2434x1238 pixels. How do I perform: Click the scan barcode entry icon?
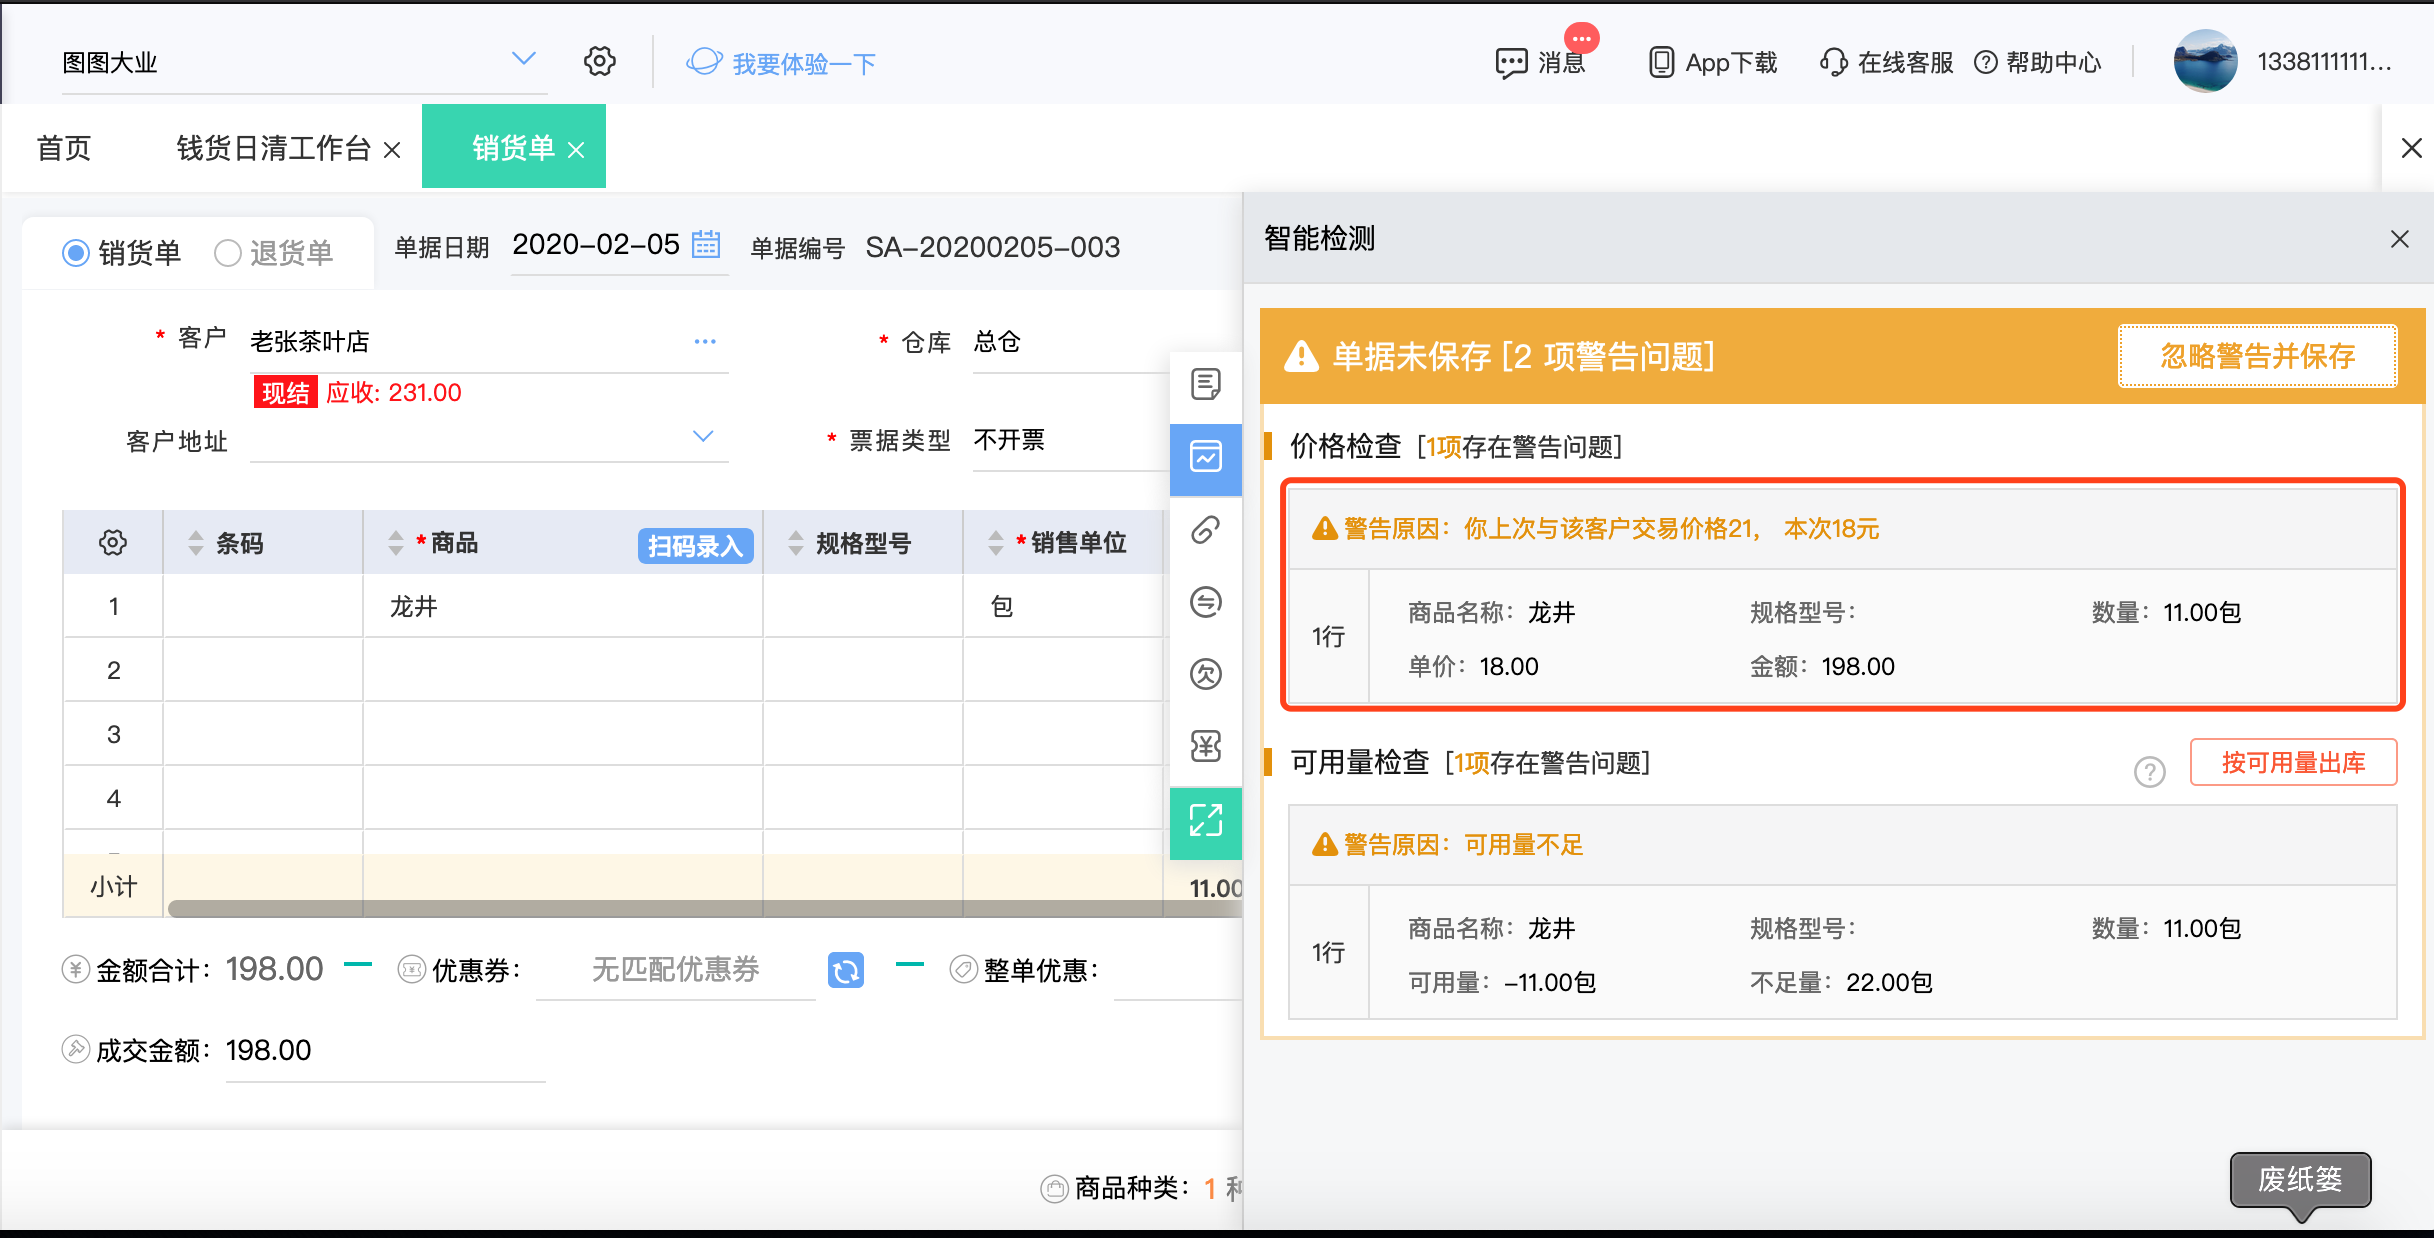tap(695, 543)
